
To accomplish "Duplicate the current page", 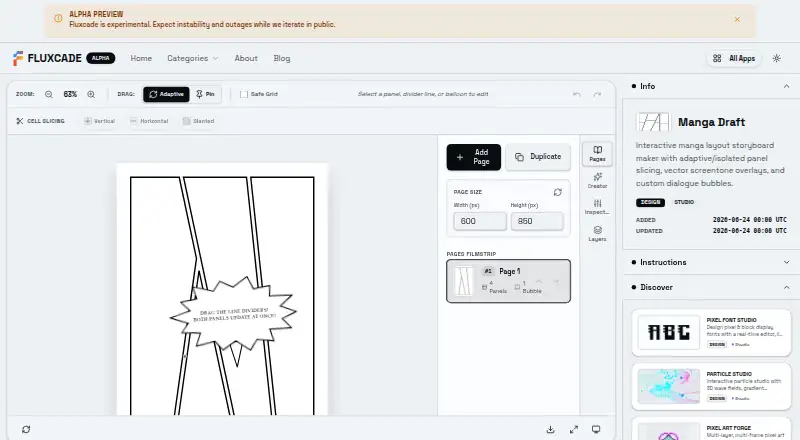I will [x=538, y=157].
